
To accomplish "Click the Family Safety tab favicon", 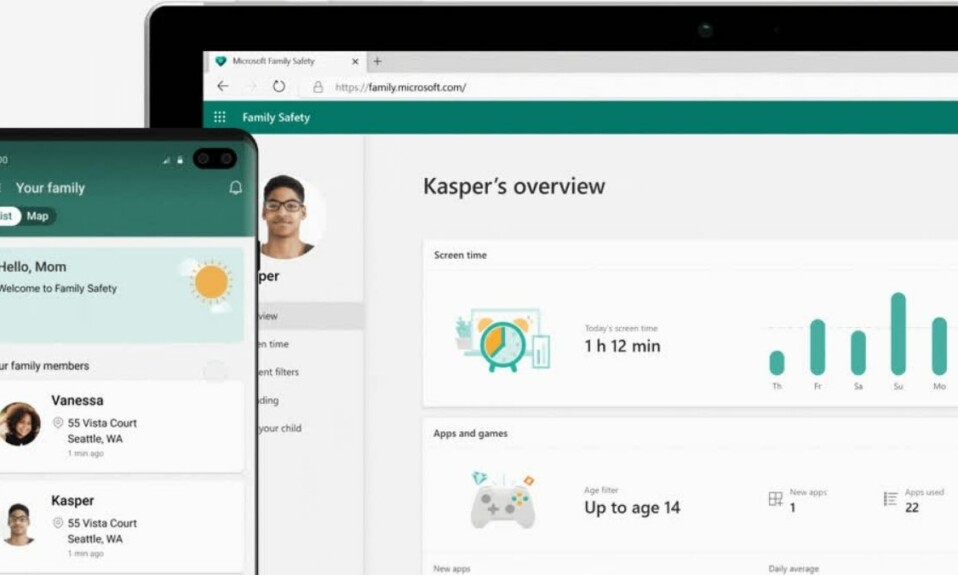I will pos(221,61).
